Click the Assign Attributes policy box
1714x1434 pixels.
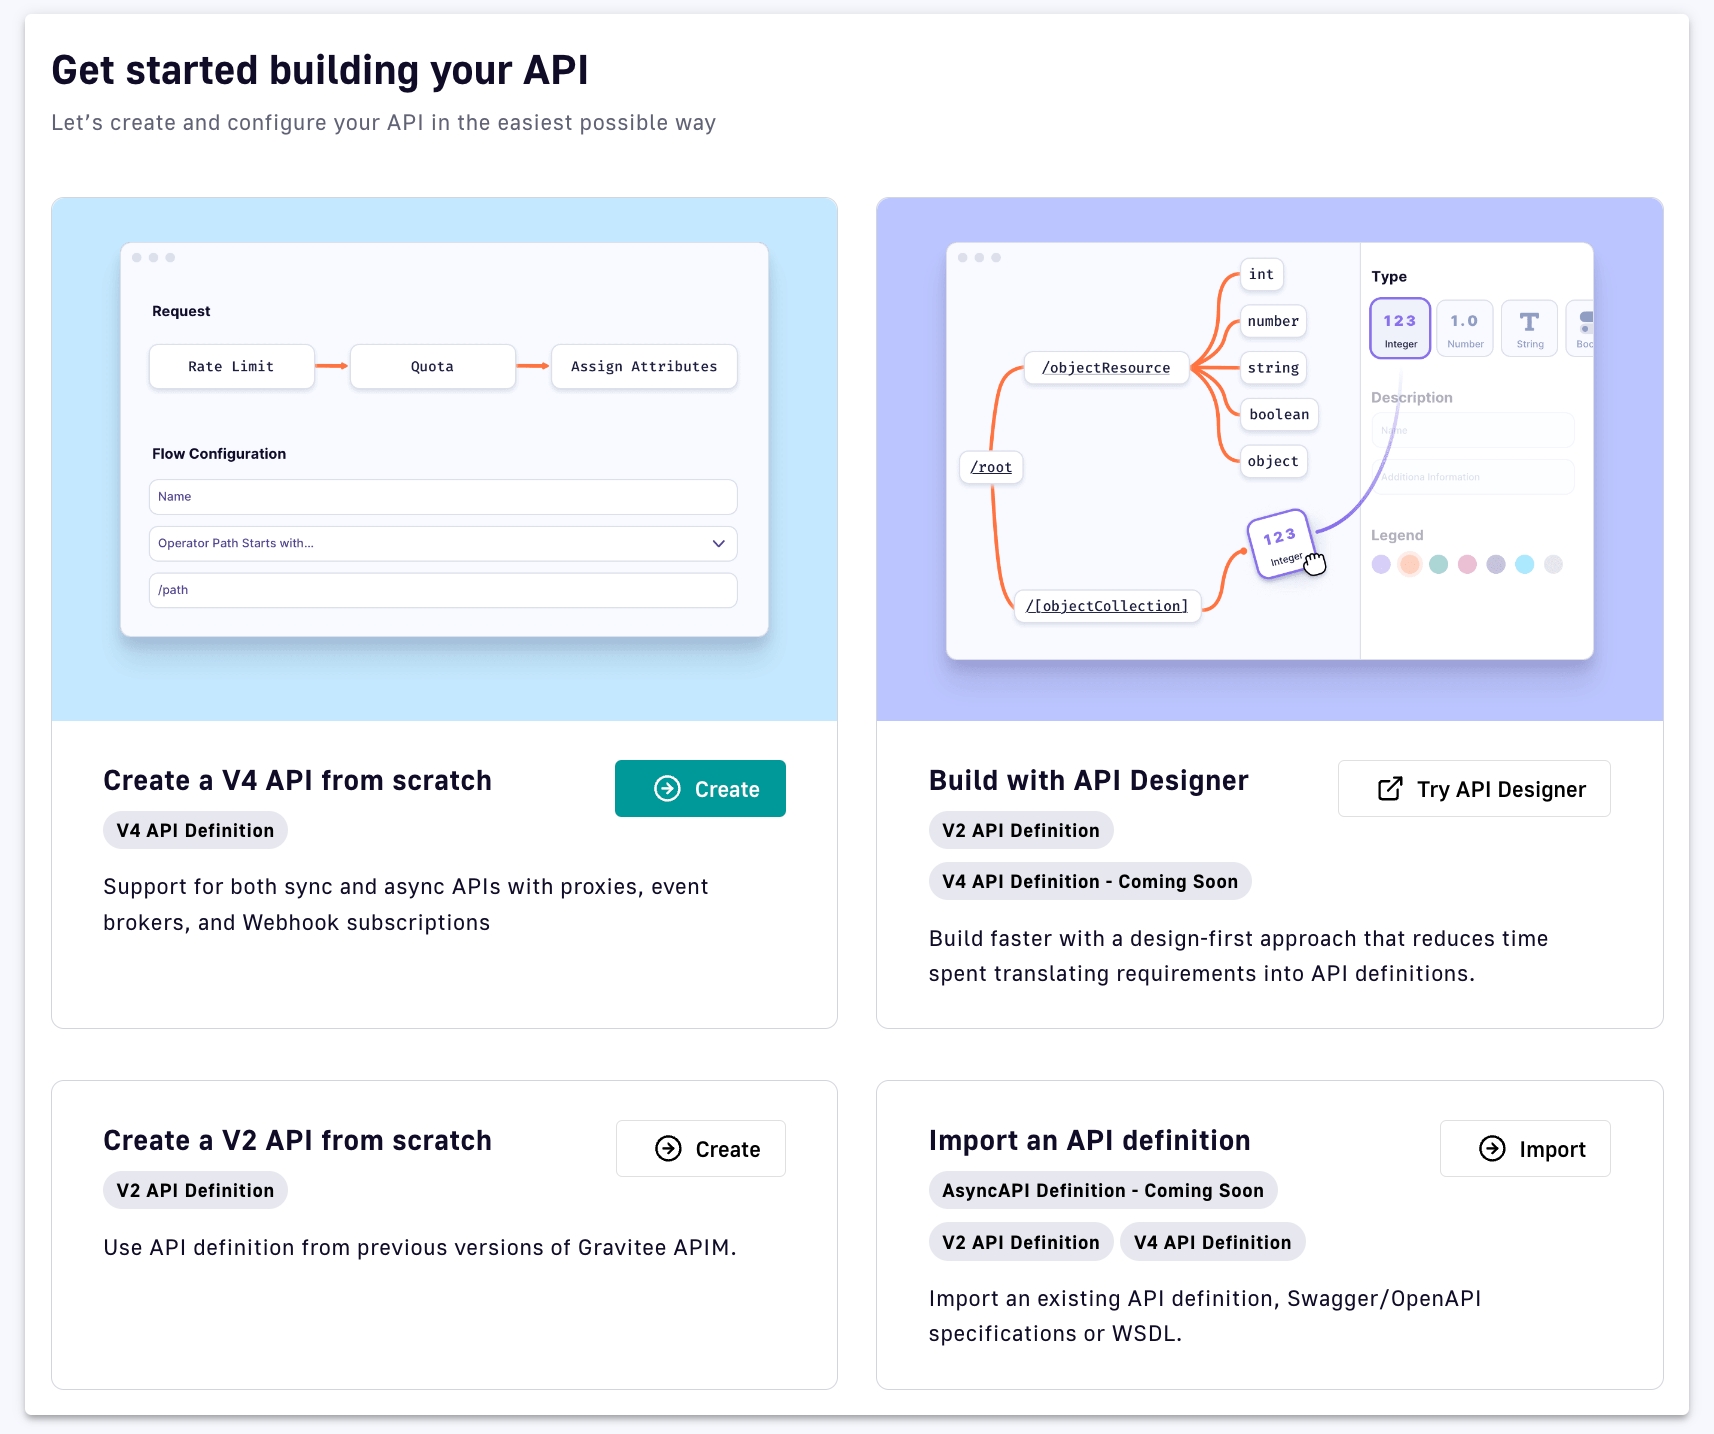tap(644, 367)
